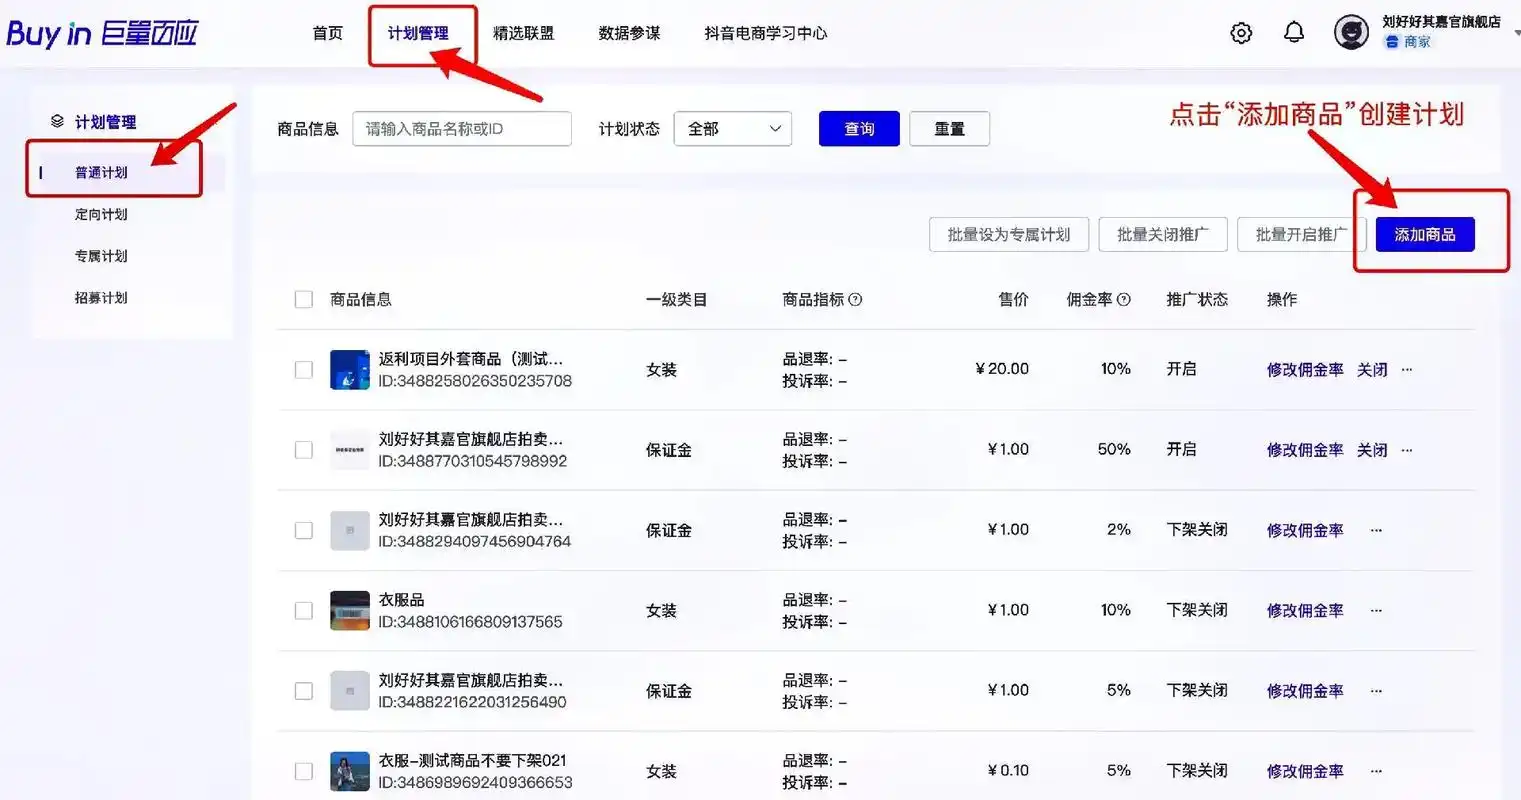The height and width of the screenshot is (800, 1521).
Task: Open the notification bell
Action: tap(1293, 31)
